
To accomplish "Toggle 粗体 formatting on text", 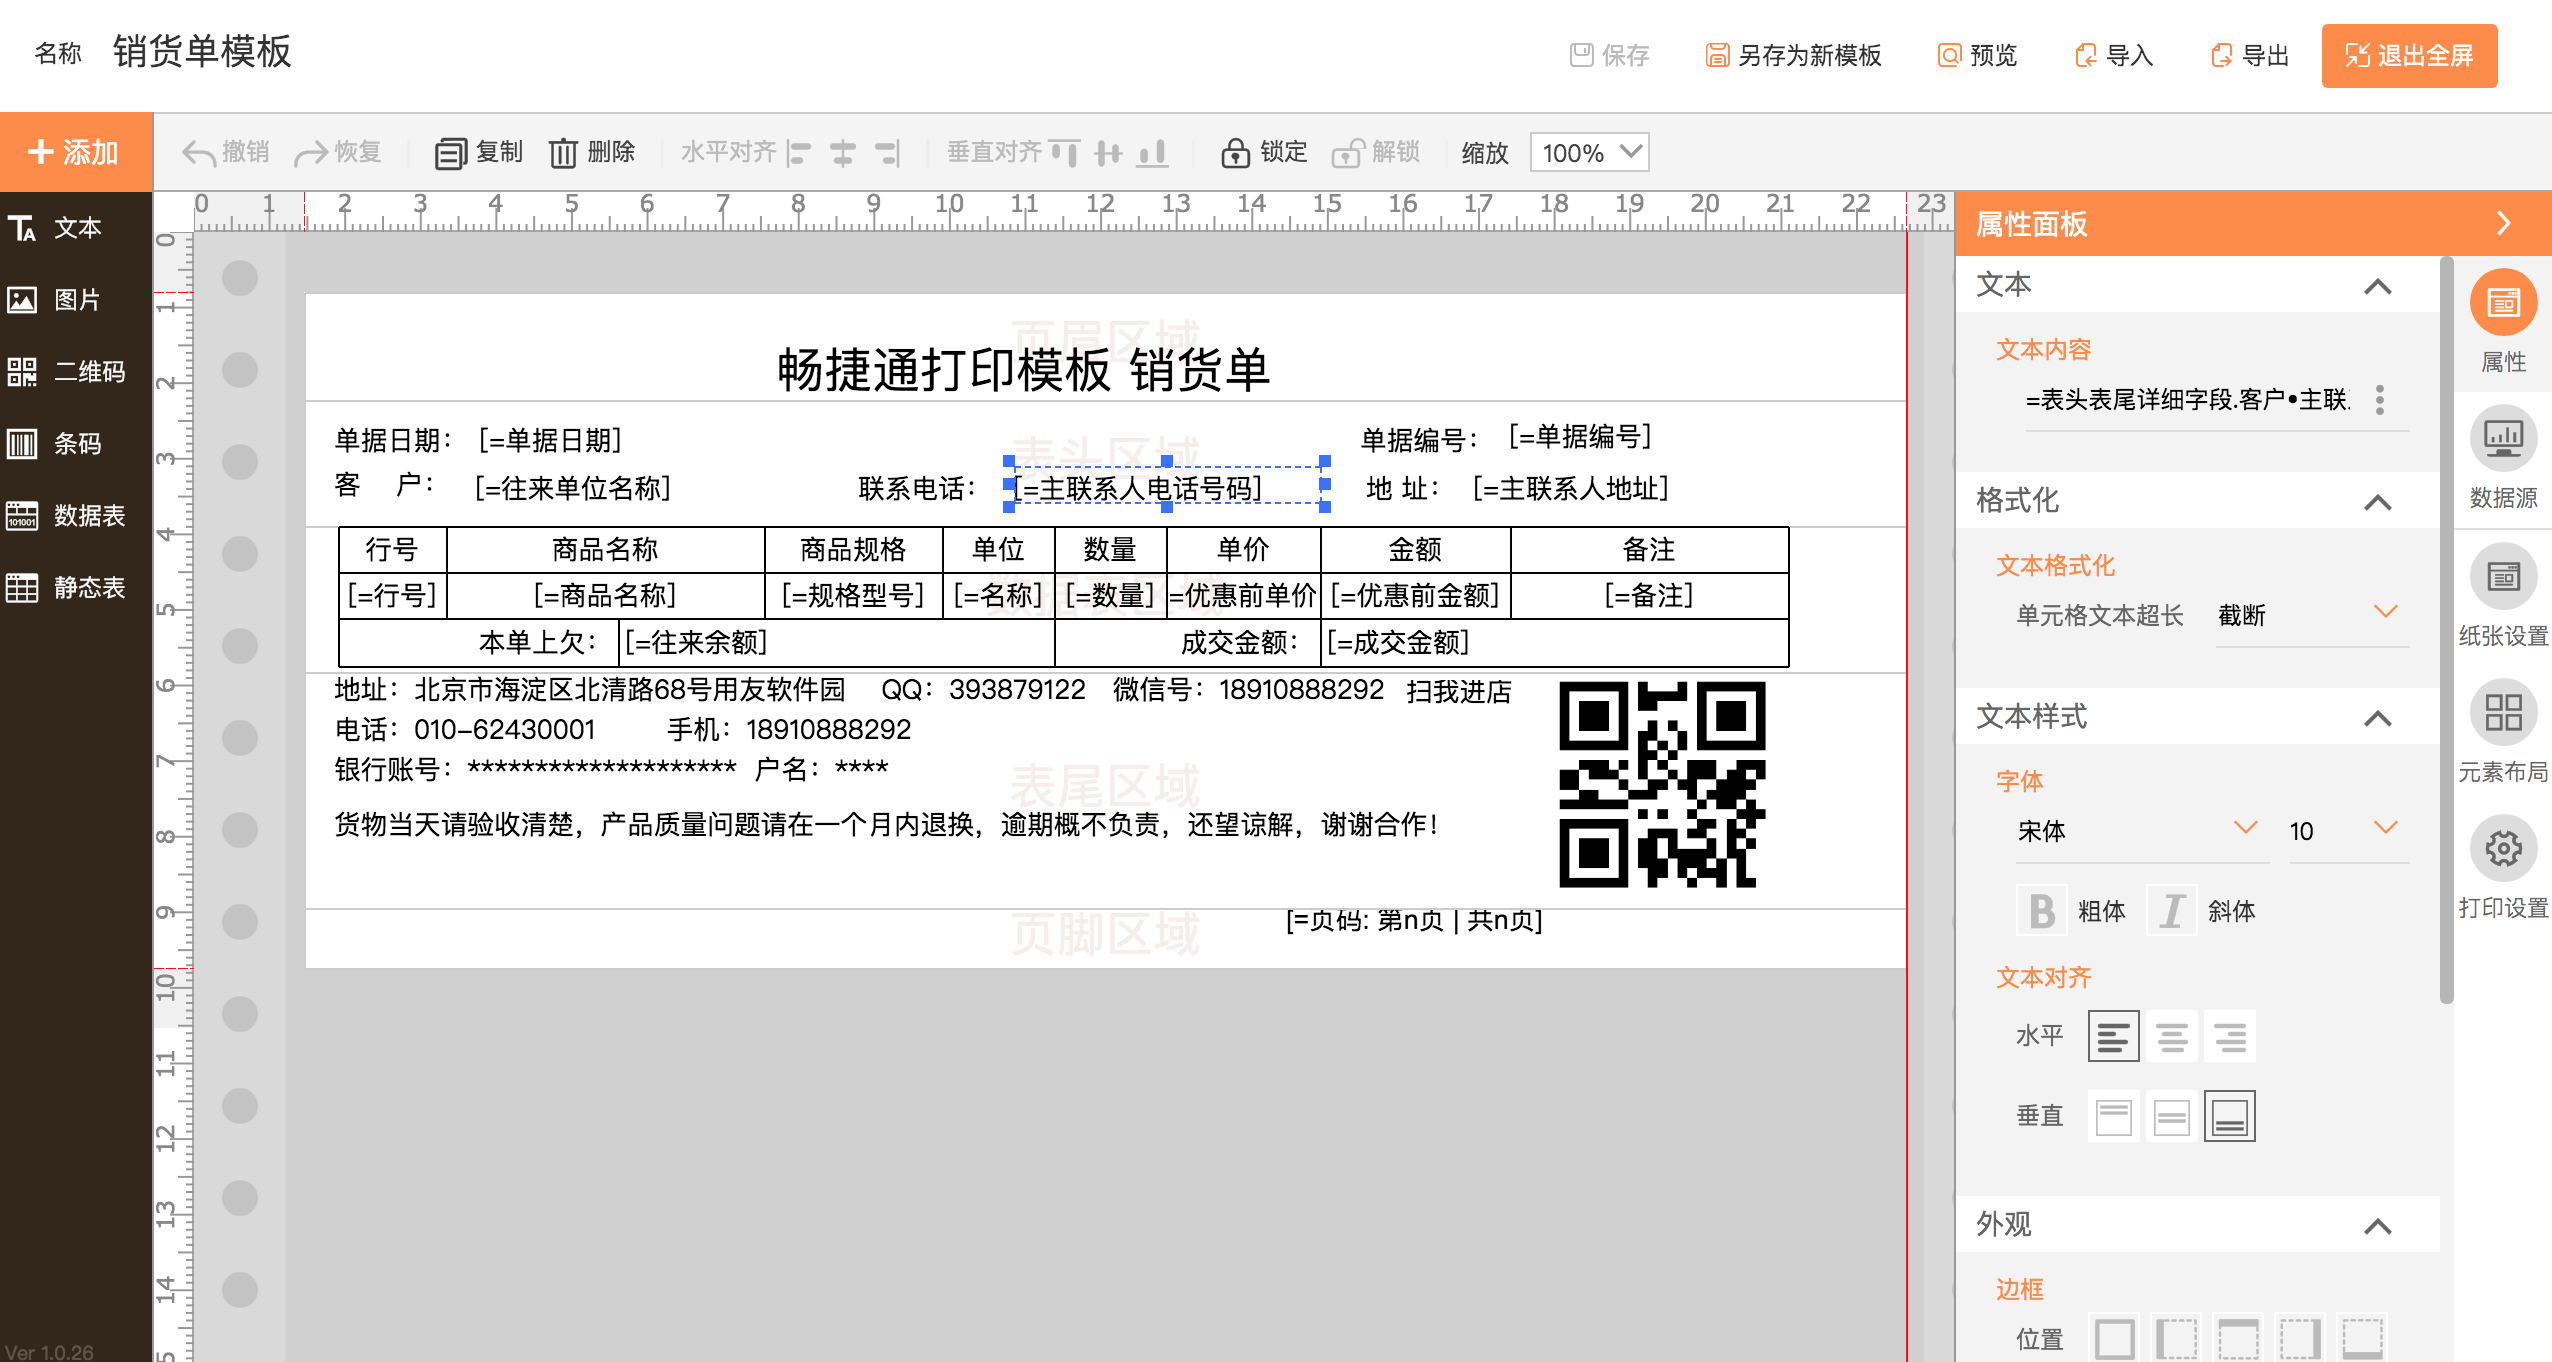I will click(x=2036, y=911).
